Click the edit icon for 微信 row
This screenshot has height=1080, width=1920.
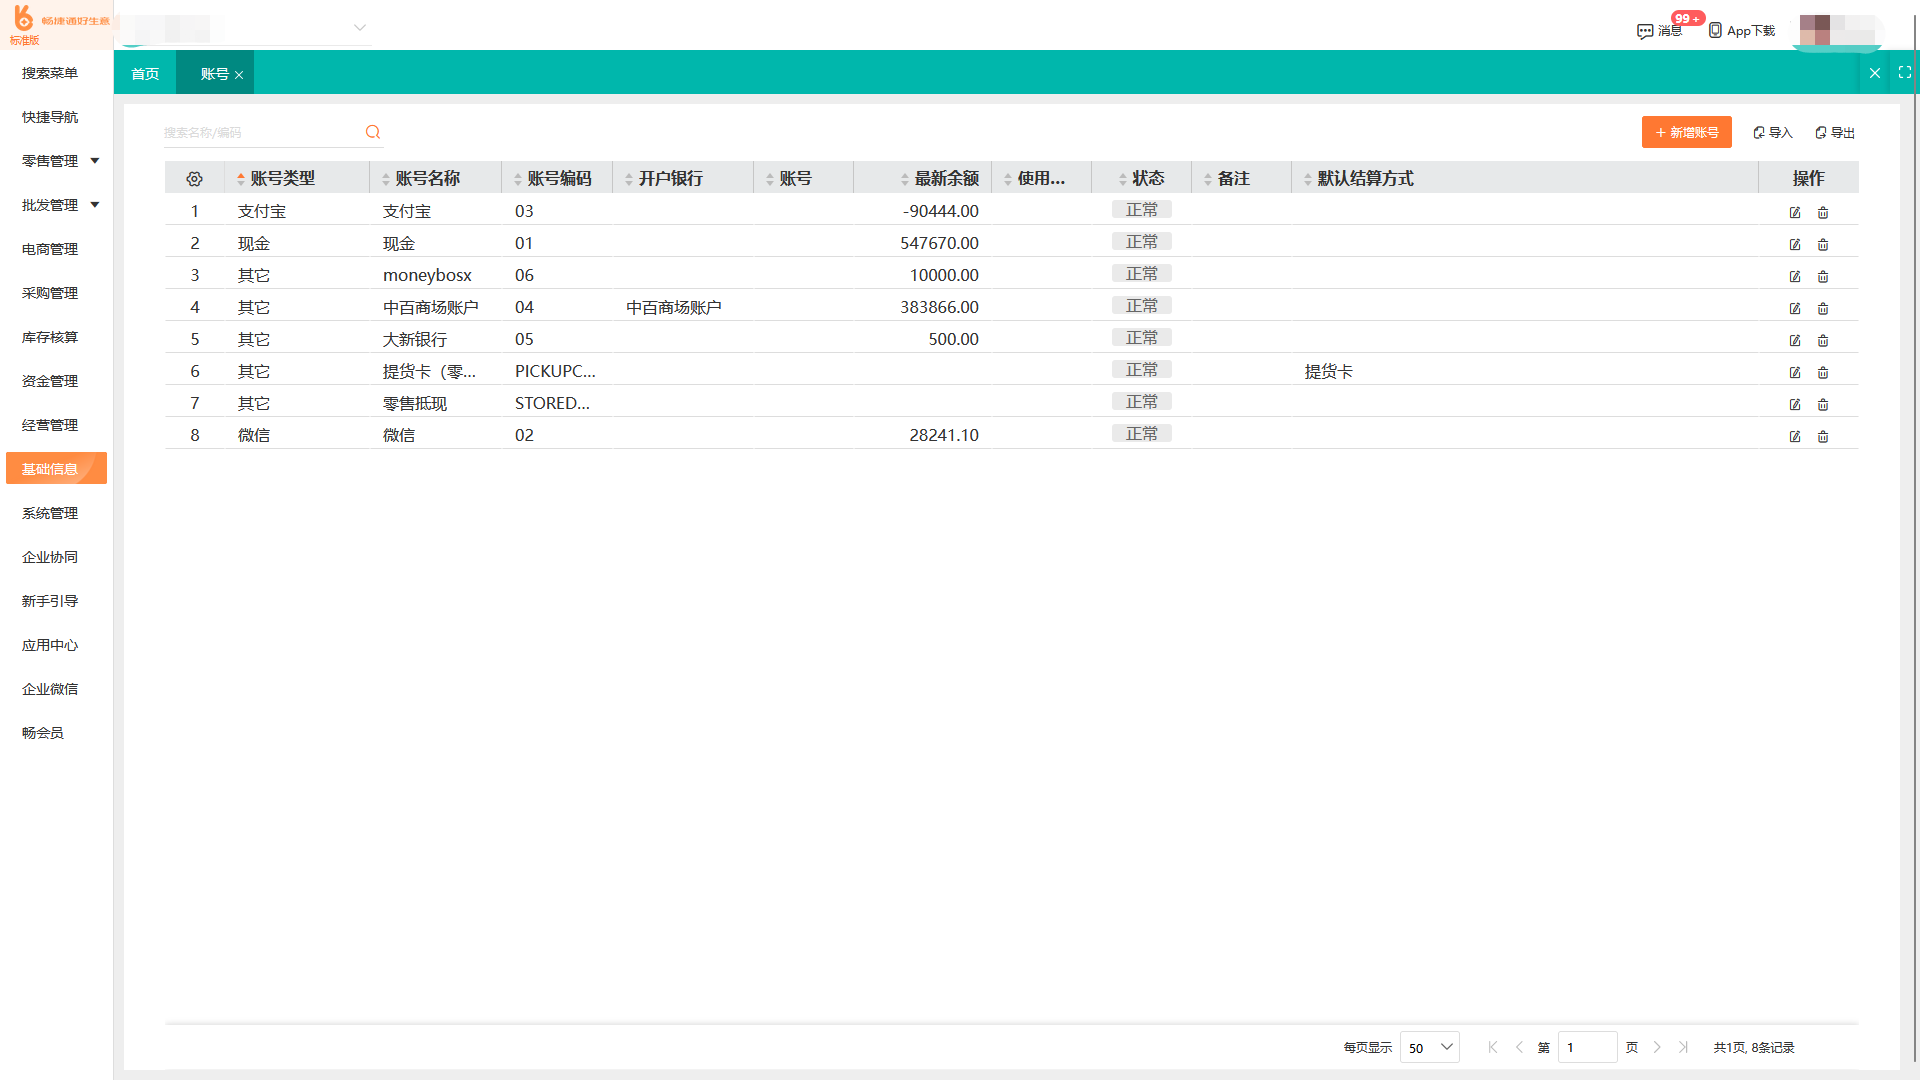pyautogui.click(x=1795, y=434)
